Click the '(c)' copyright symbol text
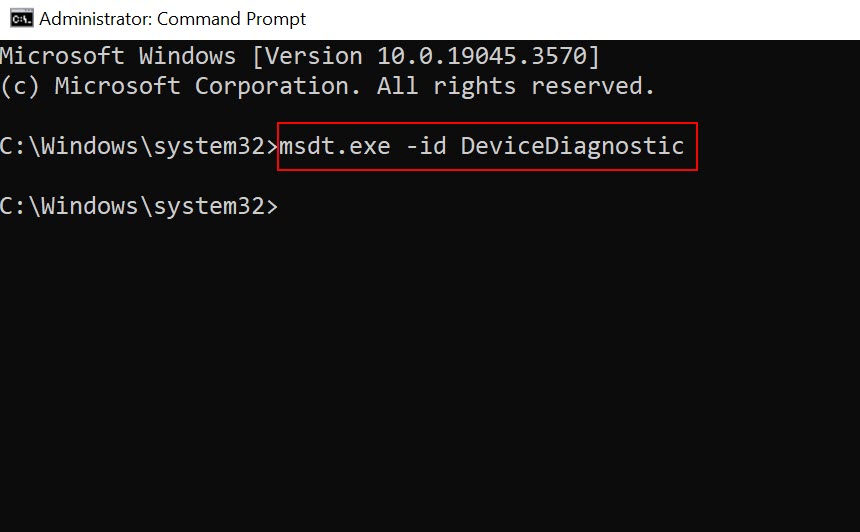Image resolution: width=860 pixels, height=532 pixels. click(x=20, y=87)
